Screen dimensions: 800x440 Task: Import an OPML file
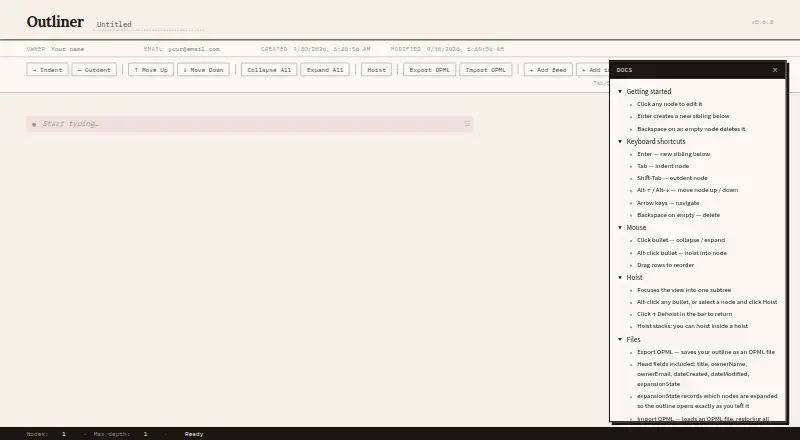point(485,70)
